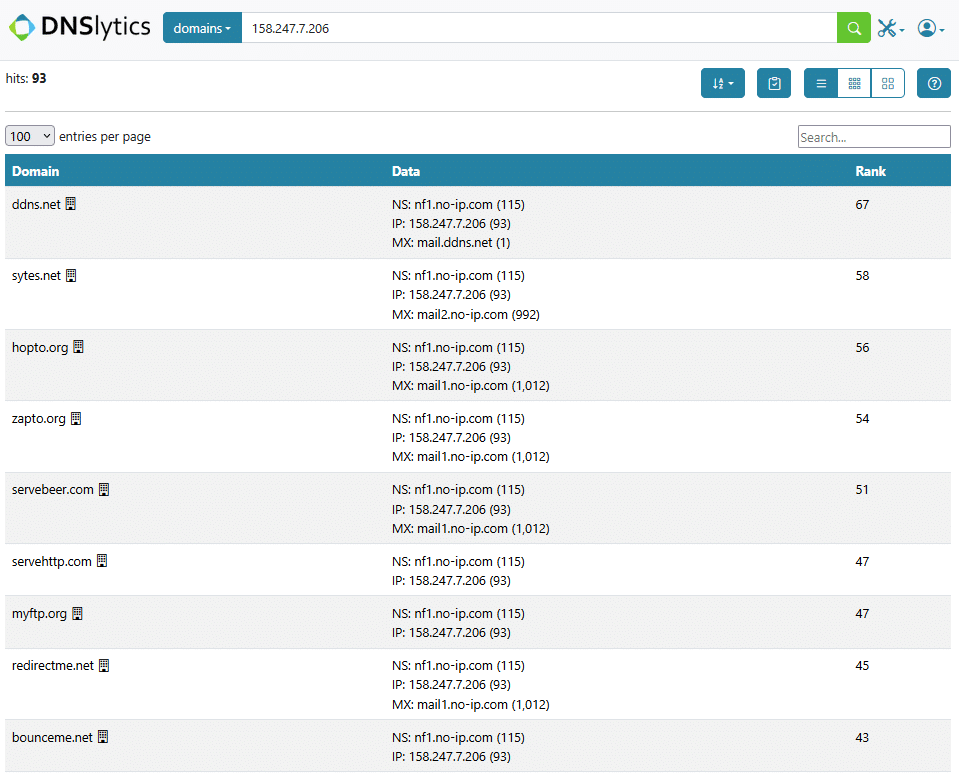Open the tools wrench menu

point(890,28)
